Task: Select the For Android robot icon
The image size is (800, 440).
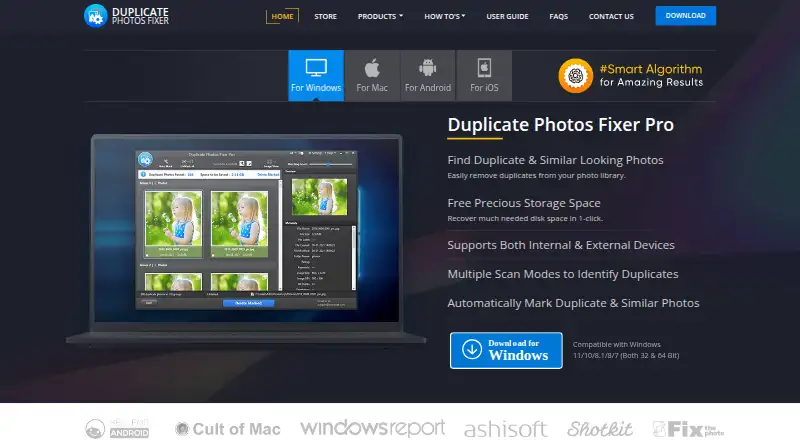Action: tap(428, 67)
